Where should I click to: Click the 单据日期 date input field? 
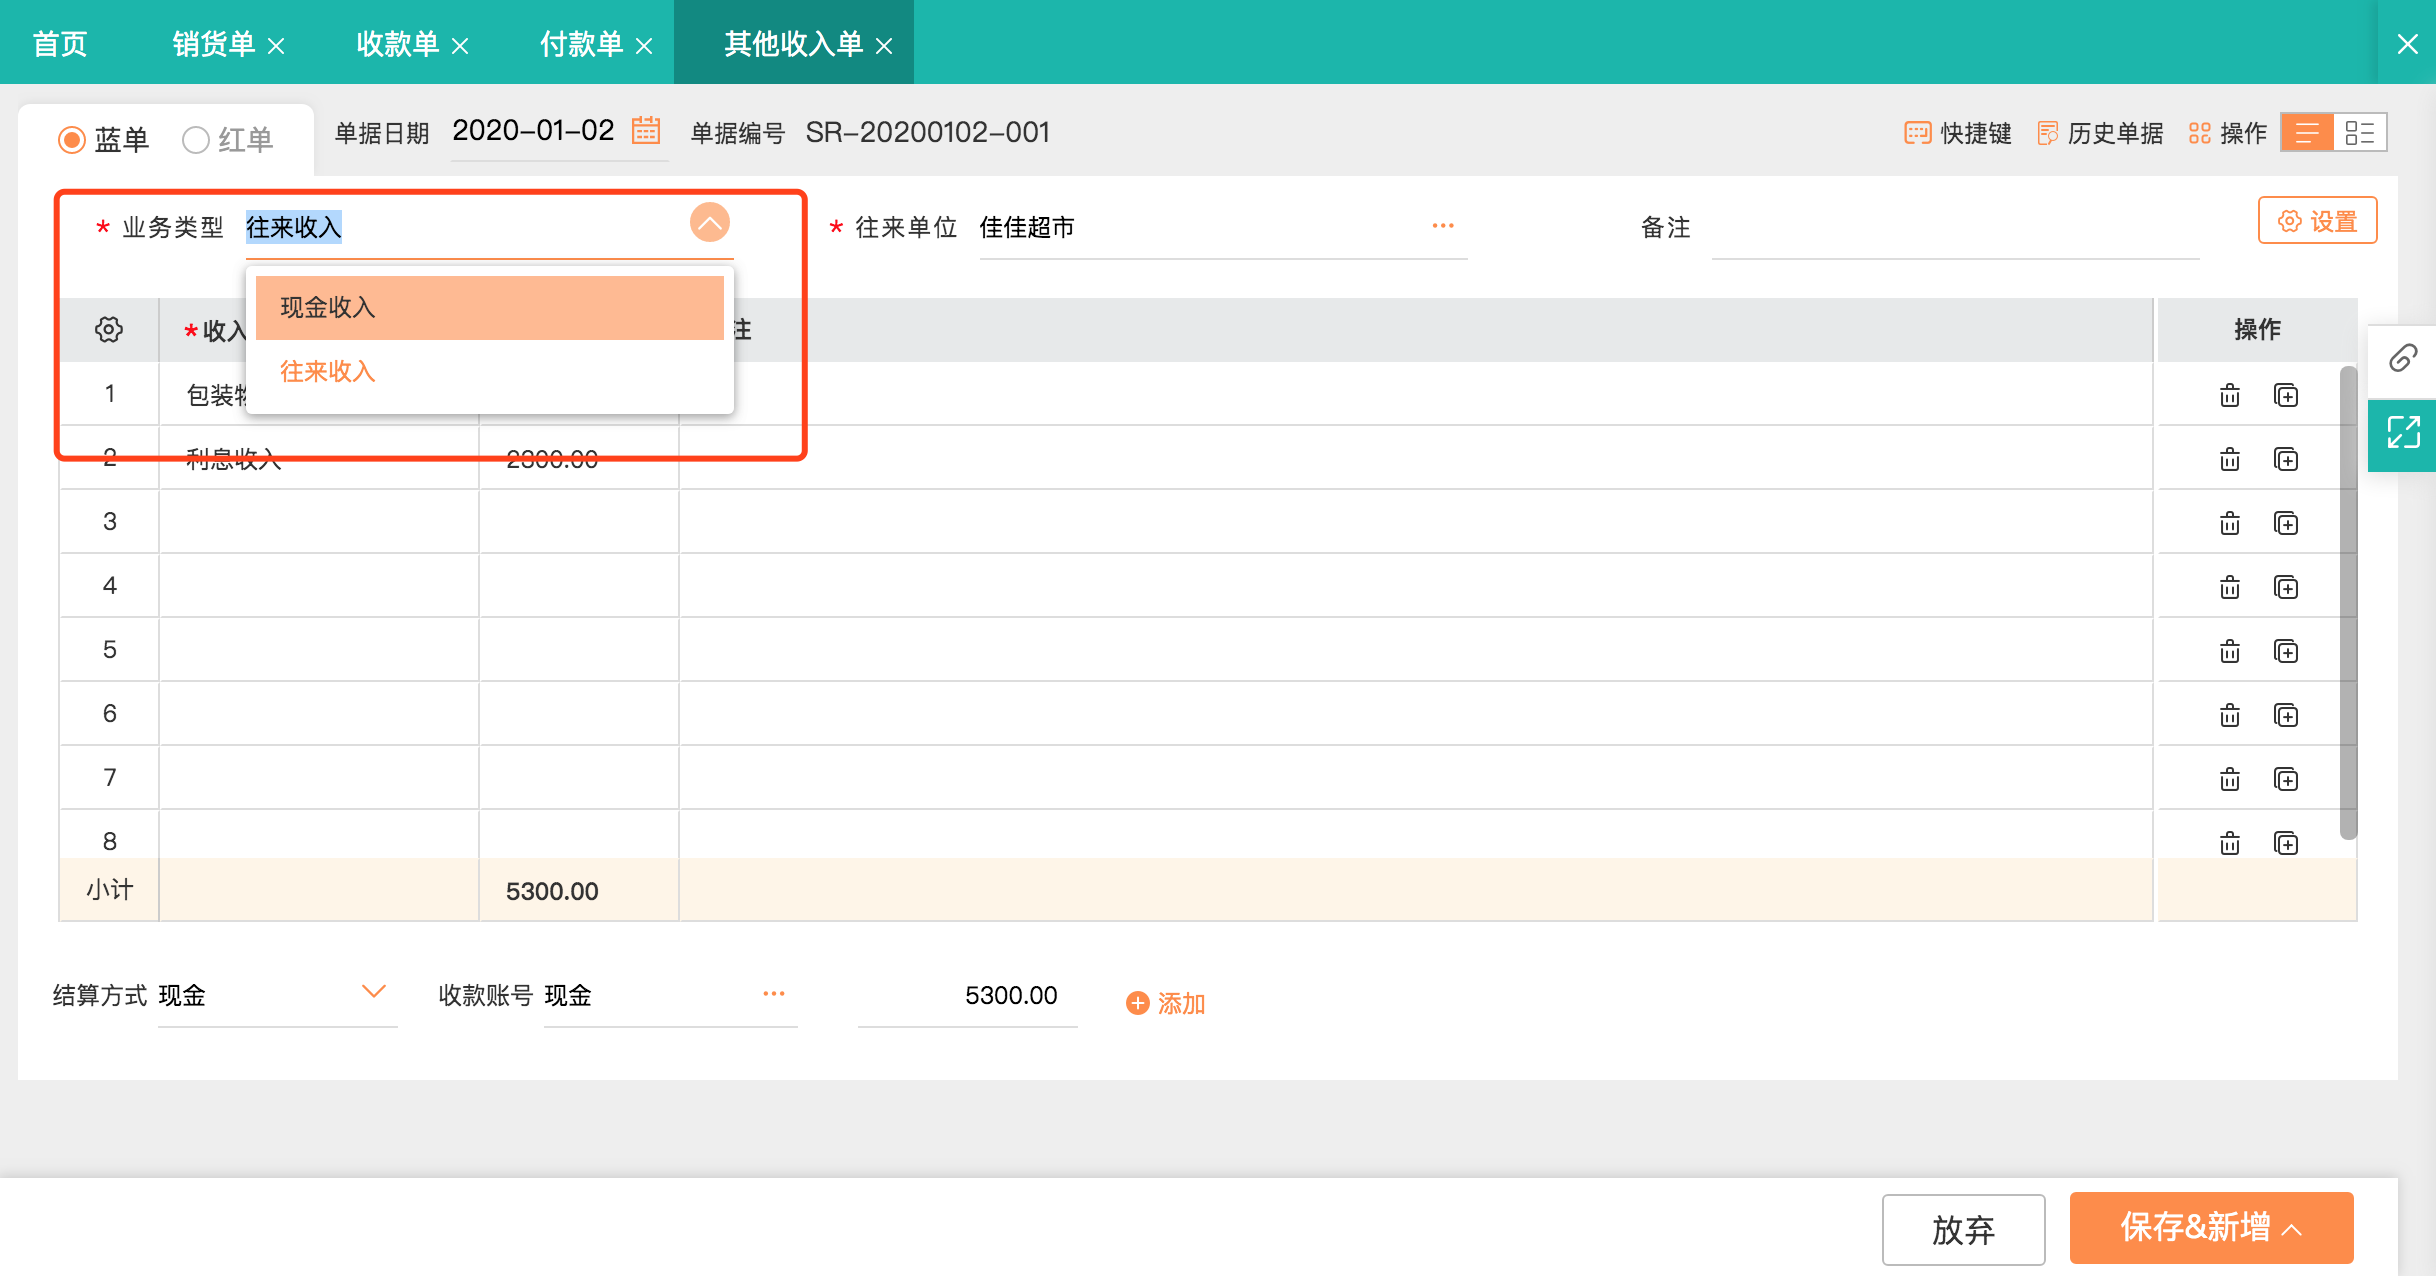point(533,134)
